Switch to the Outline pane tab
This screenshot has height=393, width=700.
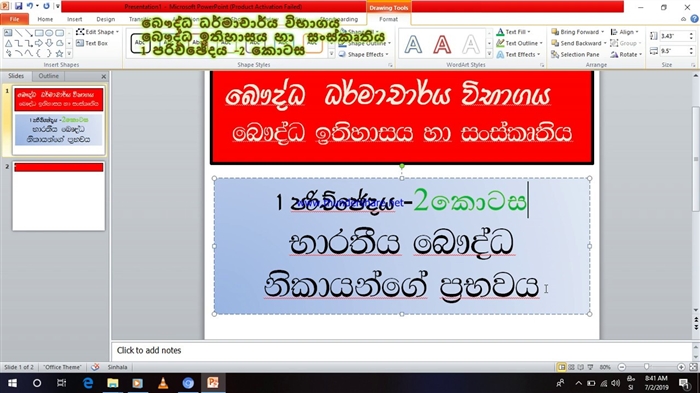click(49, 76)
